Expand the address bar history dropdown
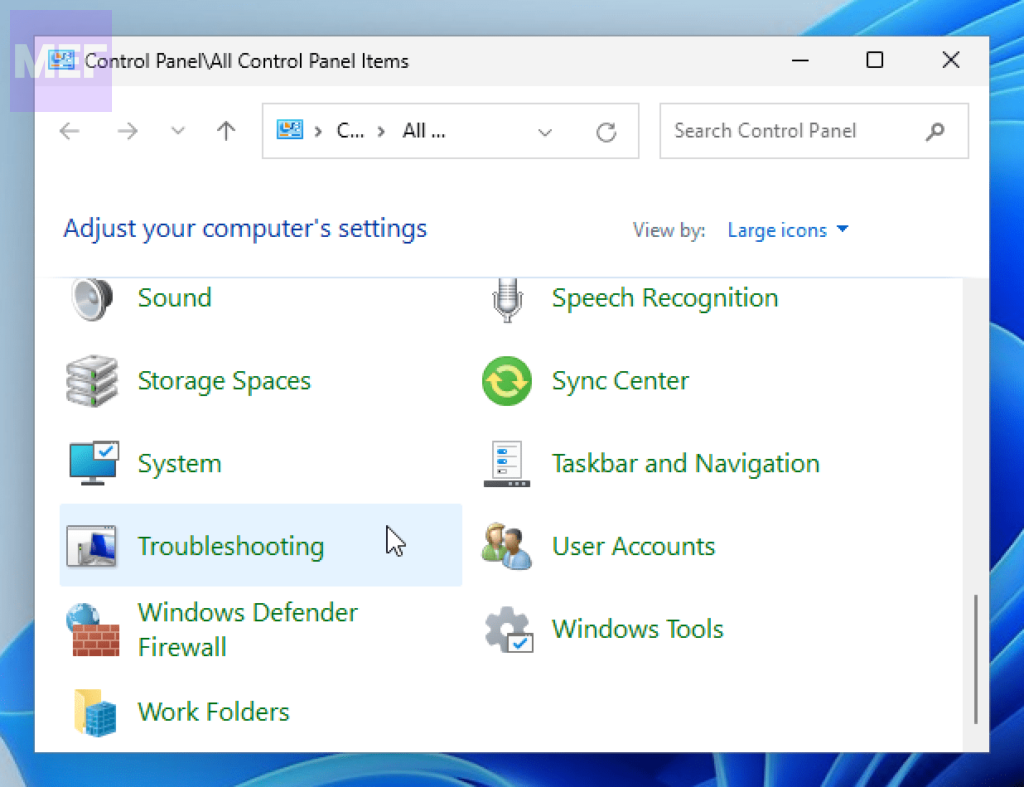The width and height of the screenshot is (1024, 787). pyautogui.click(x=545, y=132)
